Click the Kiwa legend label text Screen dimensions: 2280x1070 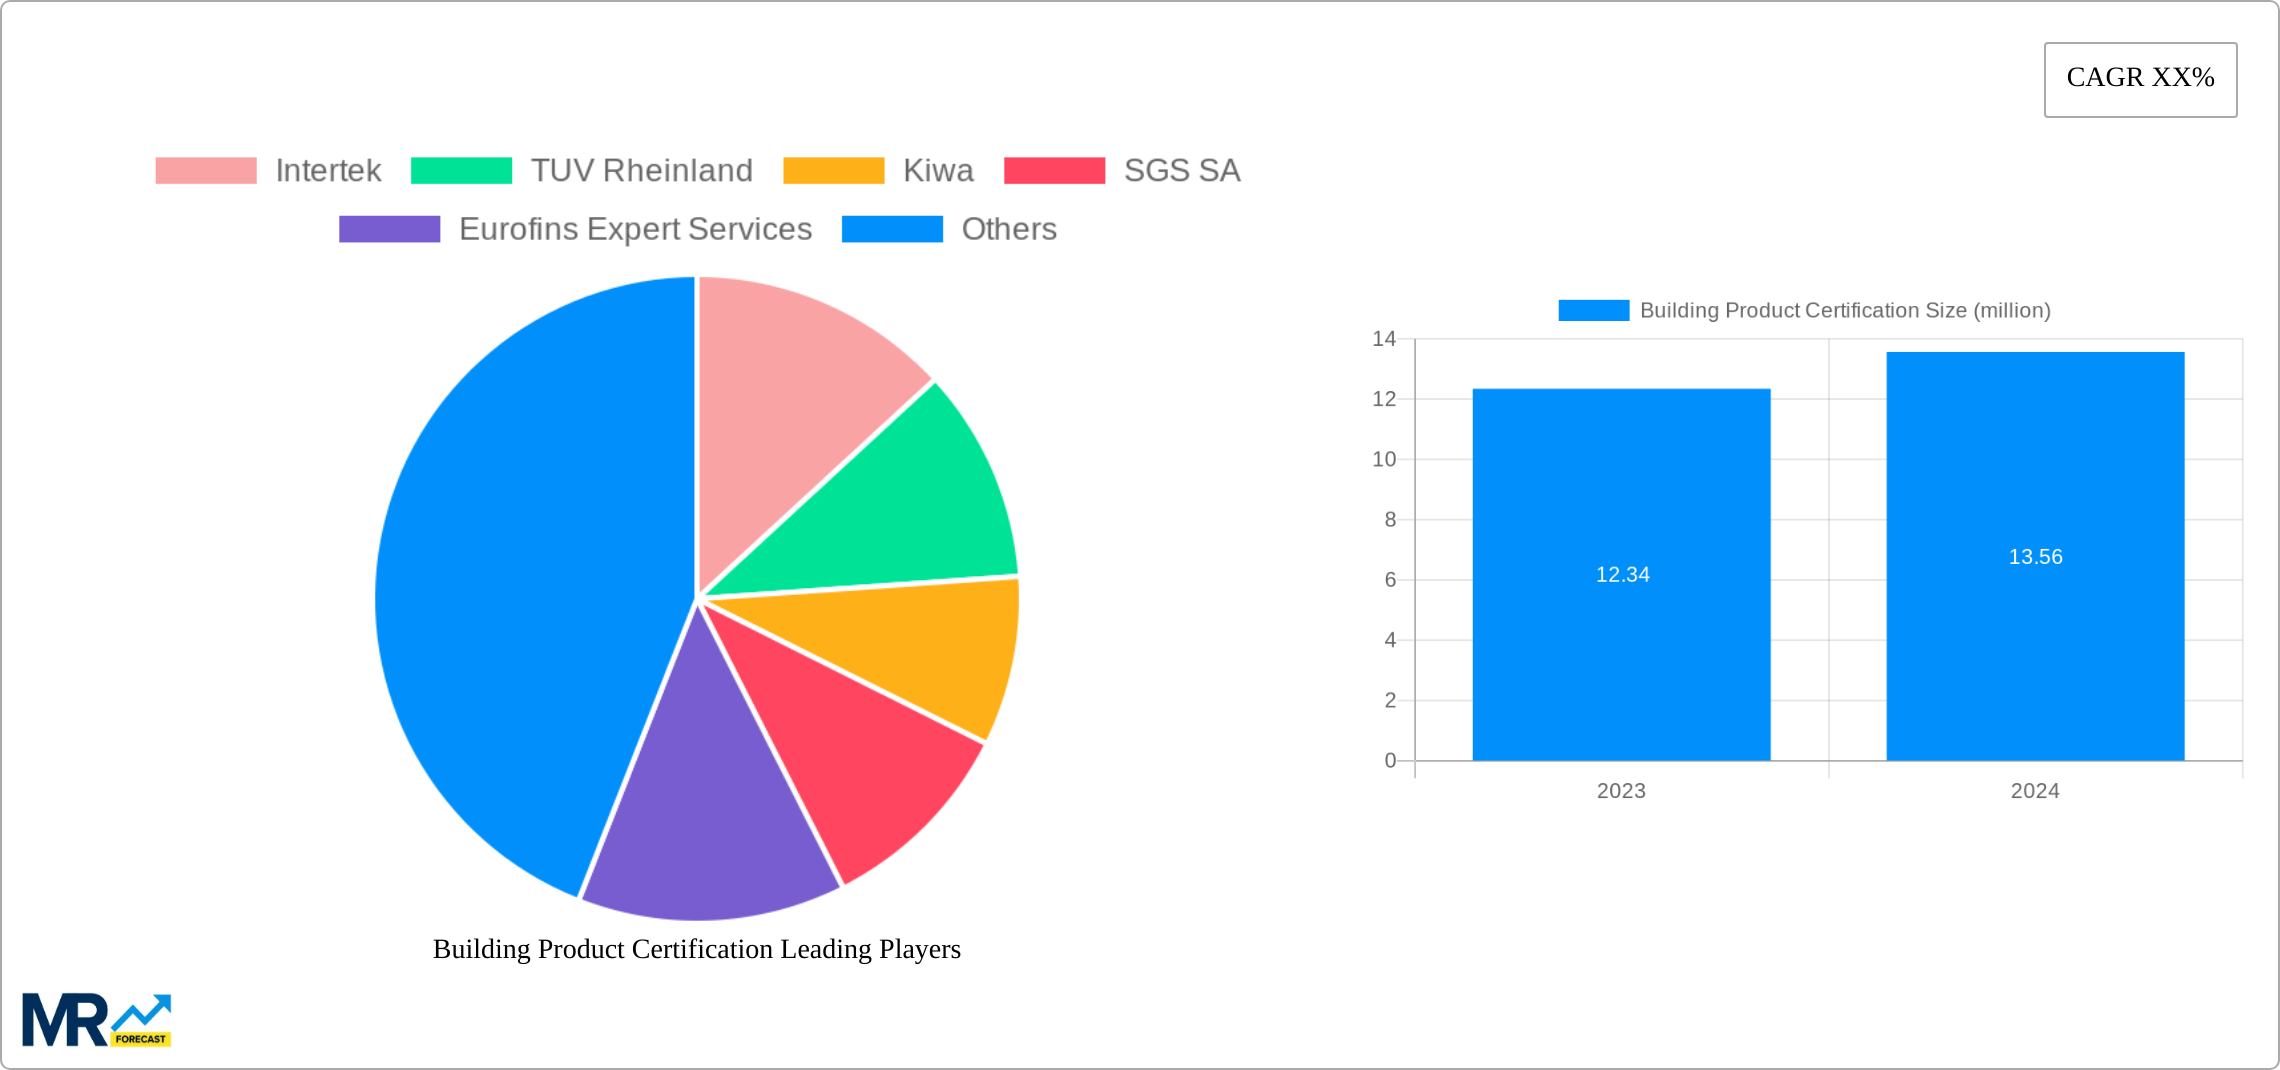pyautogui.click(x=938, y=170)
